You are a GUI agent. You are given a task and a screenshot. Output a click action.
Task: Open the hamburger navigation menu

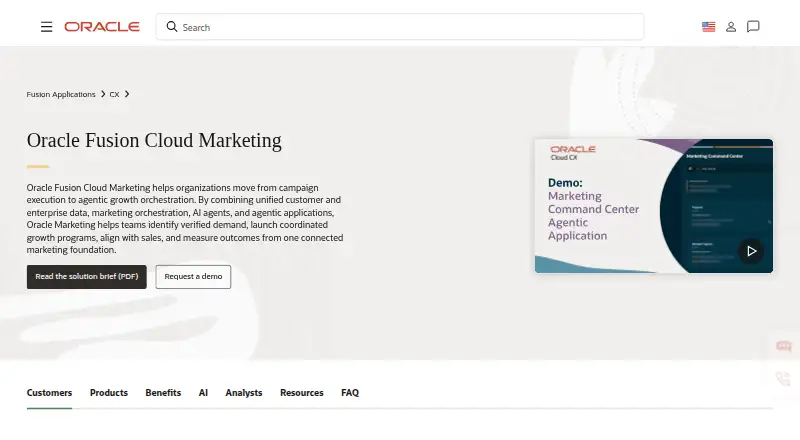point(46,27)
